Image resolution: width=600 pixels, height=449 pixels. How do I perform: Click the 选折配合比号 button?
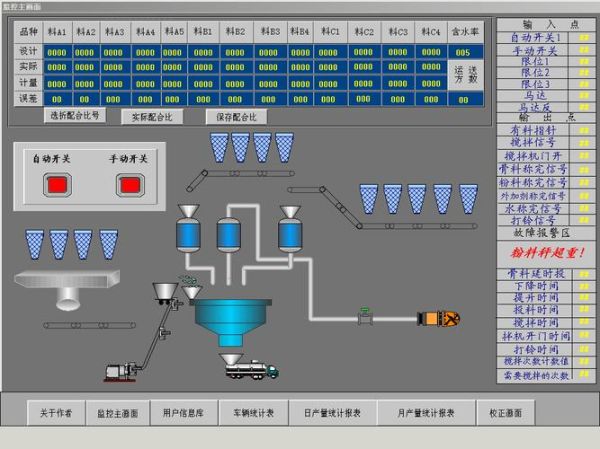76,116
